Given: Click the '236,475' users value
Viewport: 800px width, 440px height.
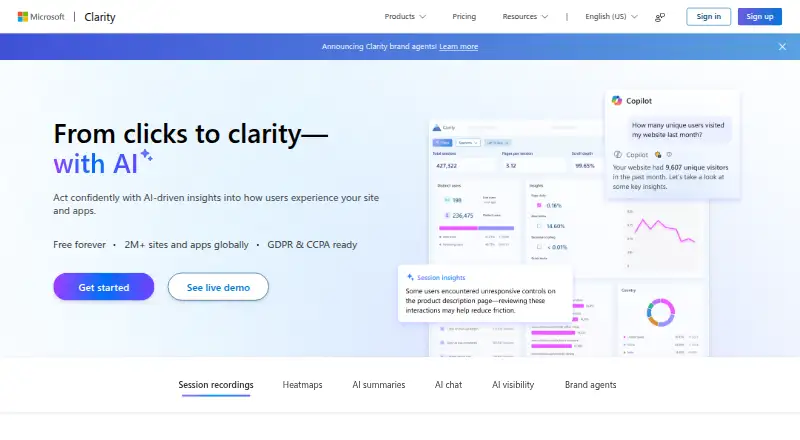Looking at the screenshot, I should (463, 215).
